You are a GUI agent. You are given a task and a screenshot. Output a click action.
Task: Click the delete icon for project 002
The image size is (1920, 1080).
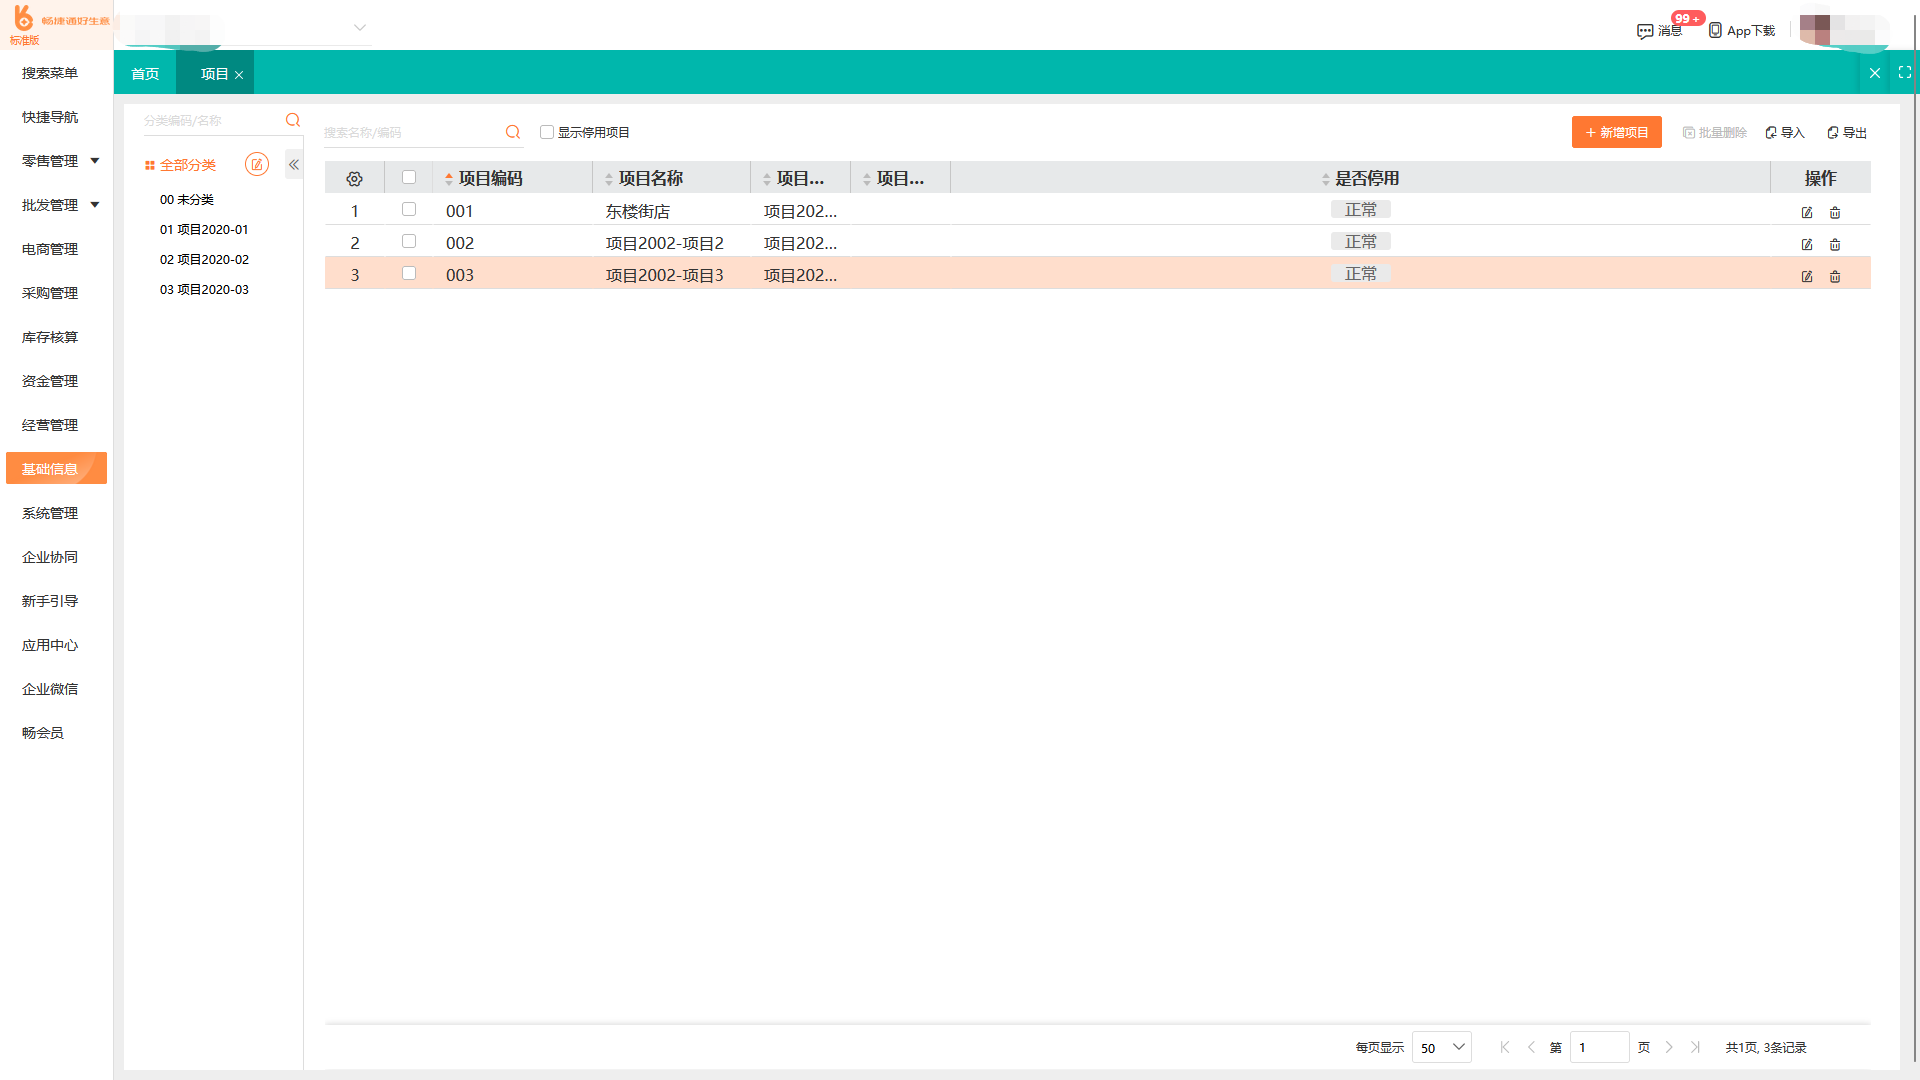(1836, 243)
